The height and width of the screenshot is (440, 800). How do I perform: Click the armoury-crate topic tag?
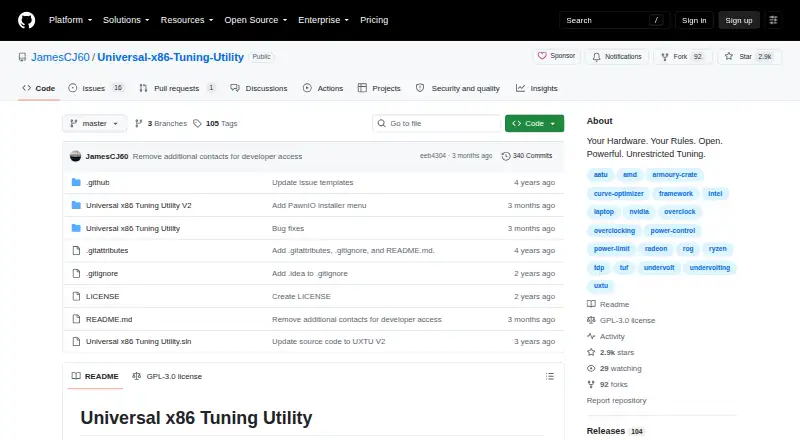(x=674, y=175)
